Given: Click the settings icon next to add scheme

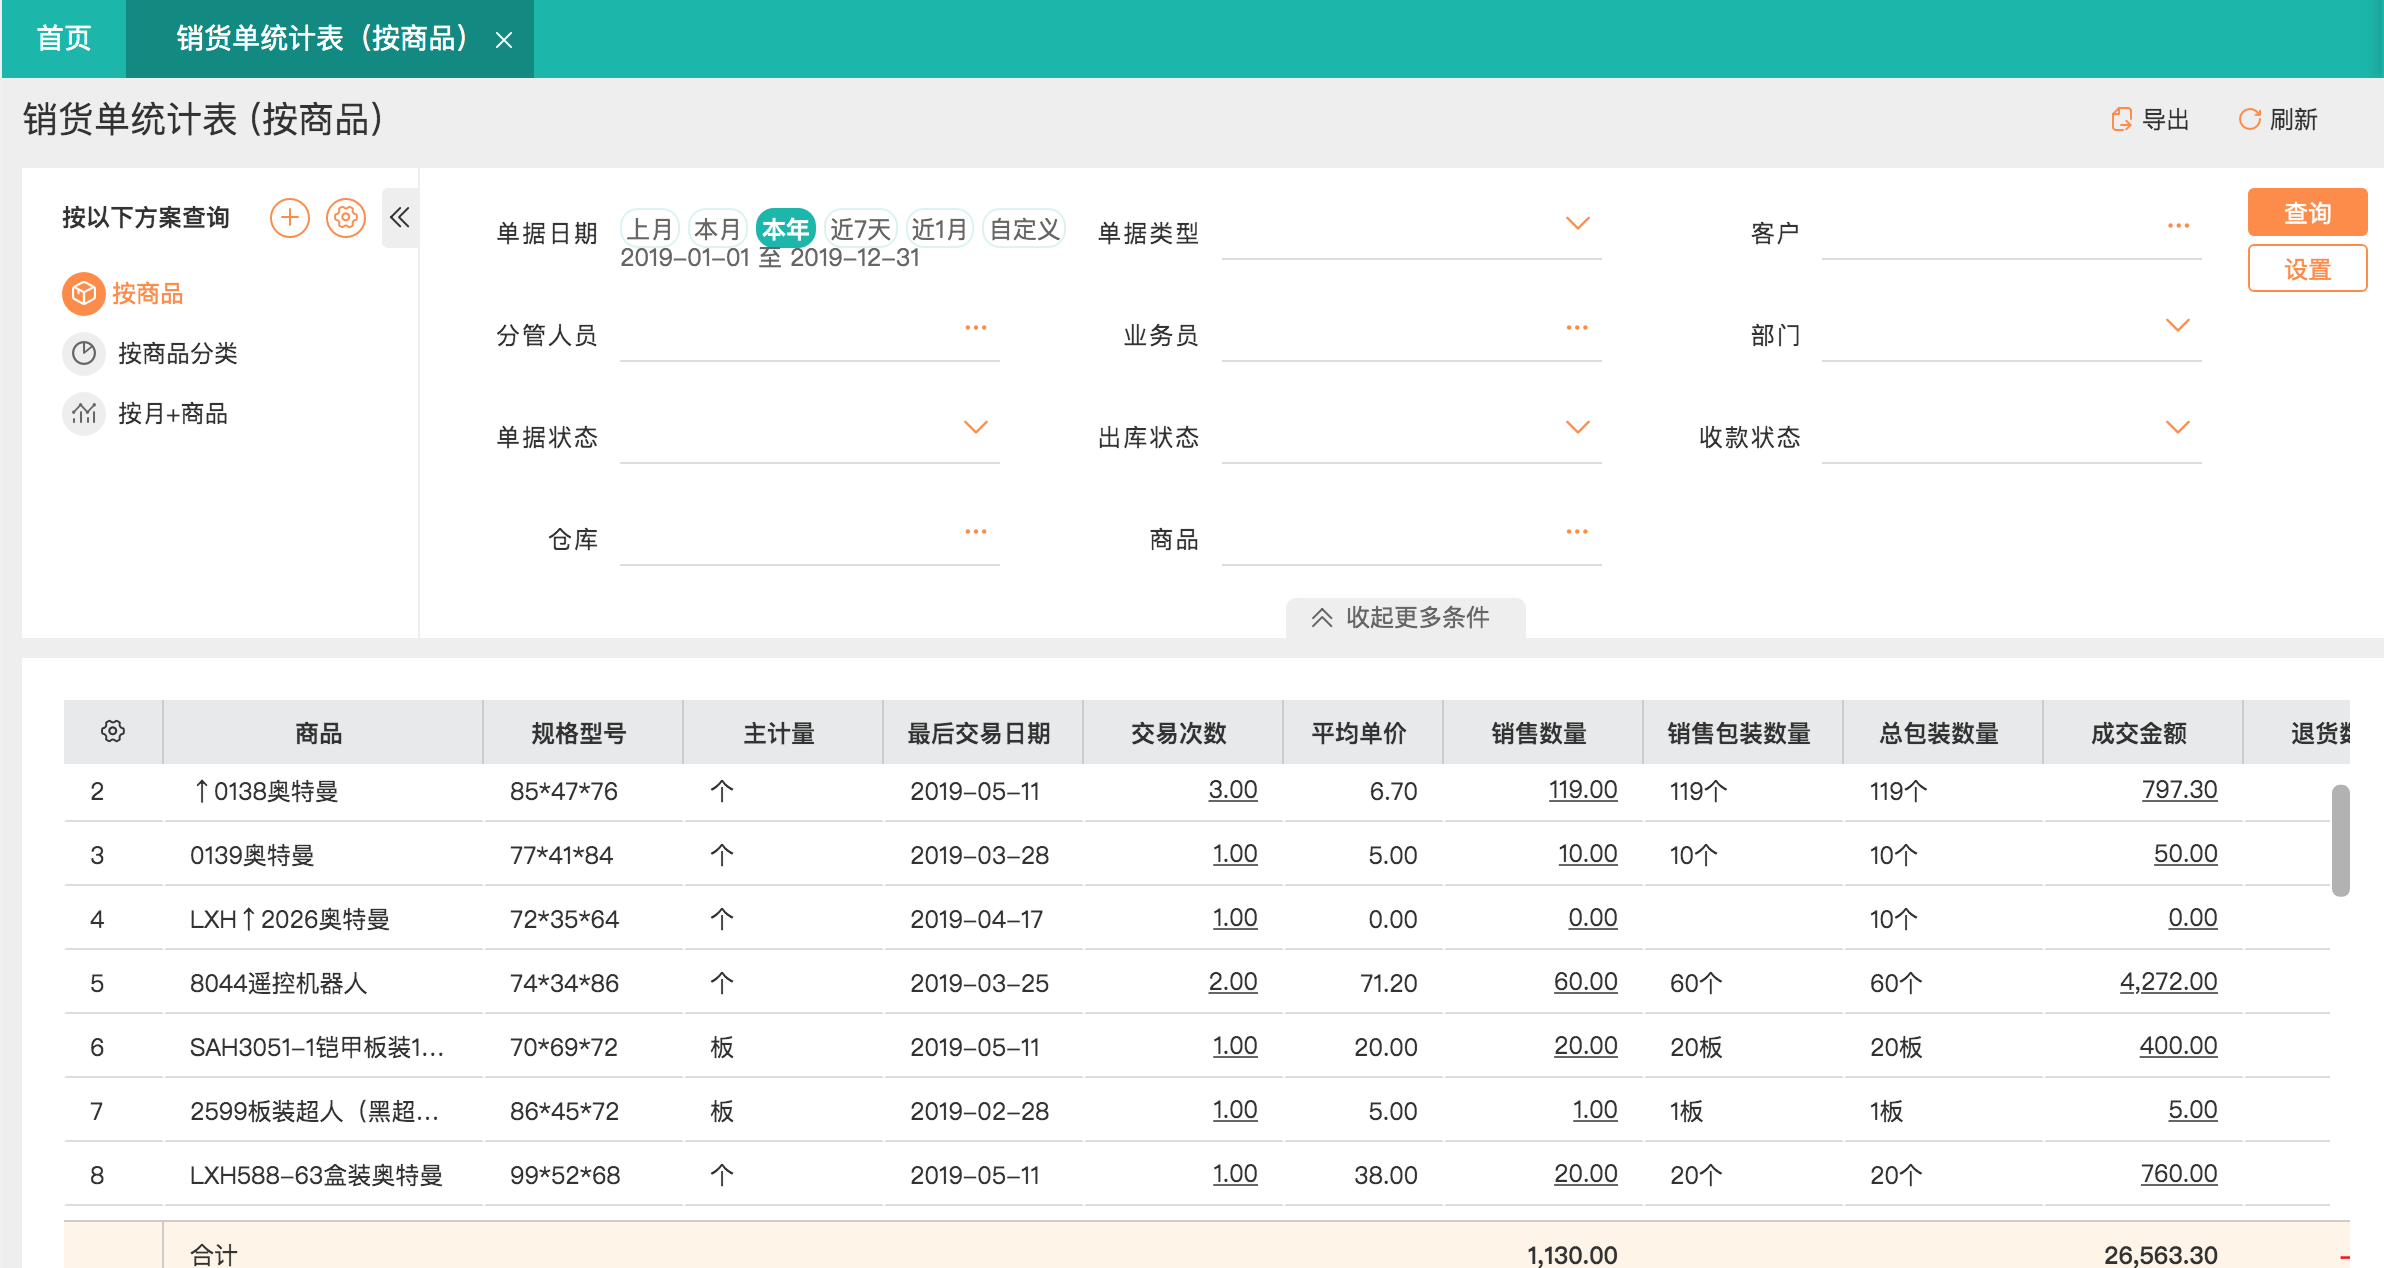Looking at the screenshot, I should point(344,218).
